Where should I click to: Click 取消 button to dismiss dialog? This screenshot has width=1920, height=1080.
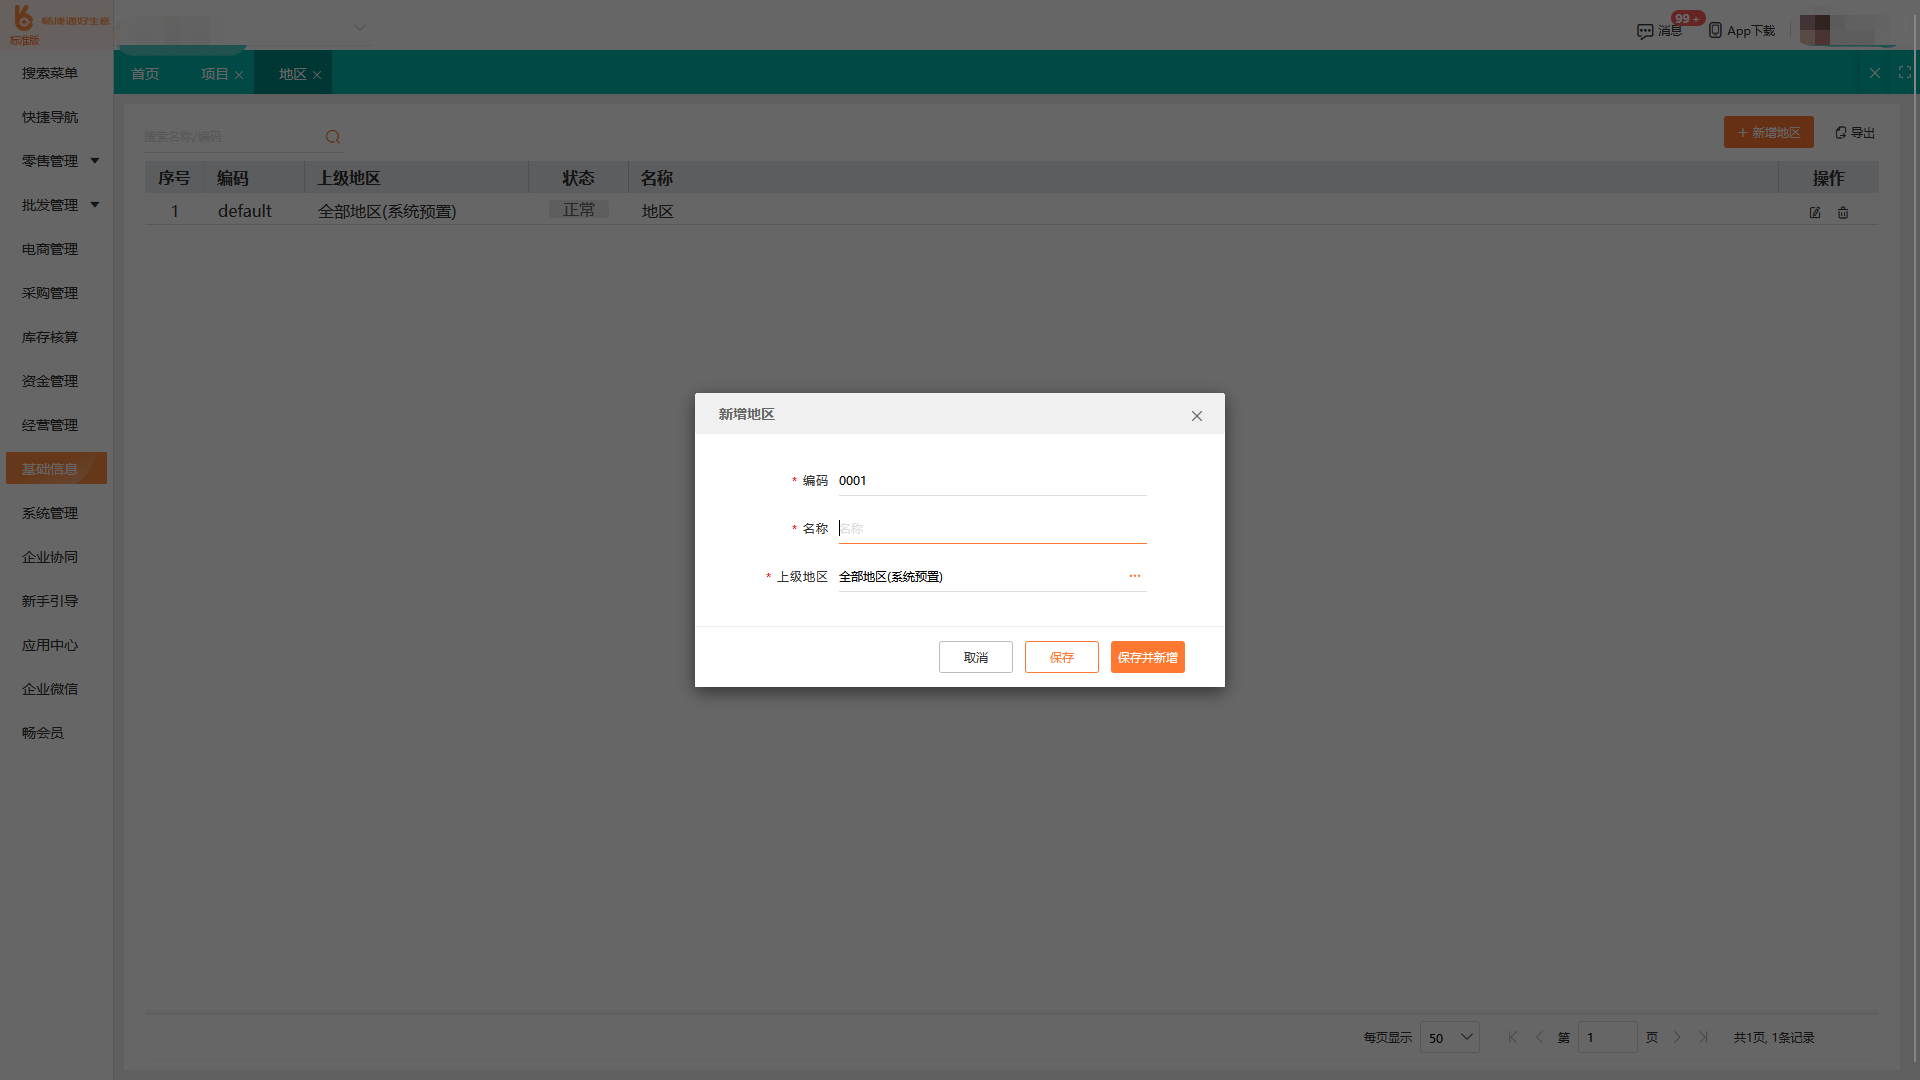click(976, 657)
